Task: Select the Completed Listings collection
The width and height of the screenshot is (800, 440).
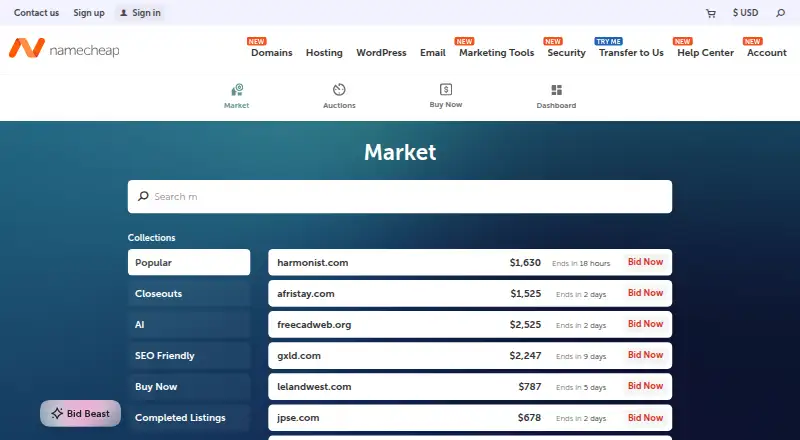Action: [189, 418]
